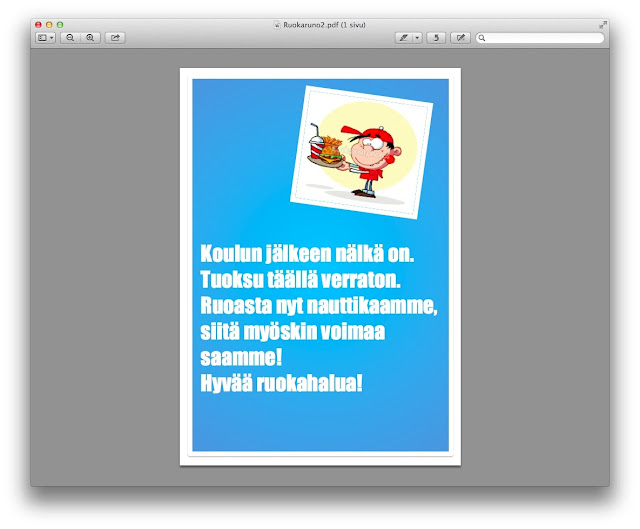
Task: Close the Preview window with red button
Action: click(38, 24)
